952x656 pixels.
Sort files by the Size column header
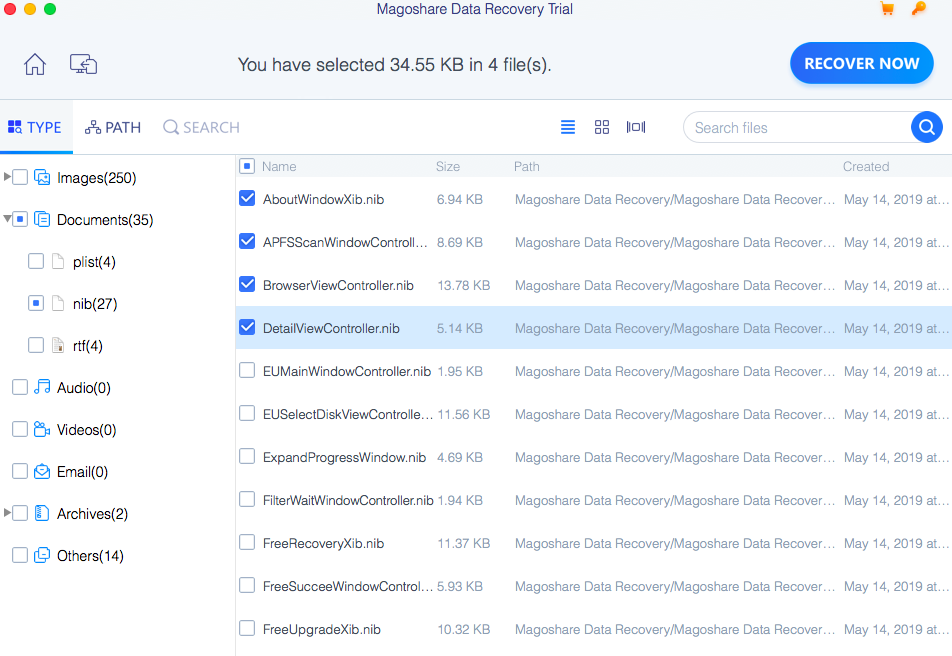(x=448, y=167)
